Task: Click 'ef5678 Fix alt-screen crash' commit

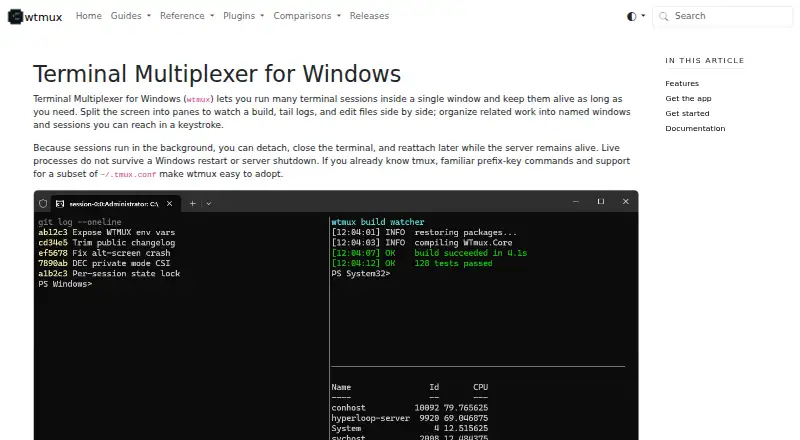Action: coord(104,253)
